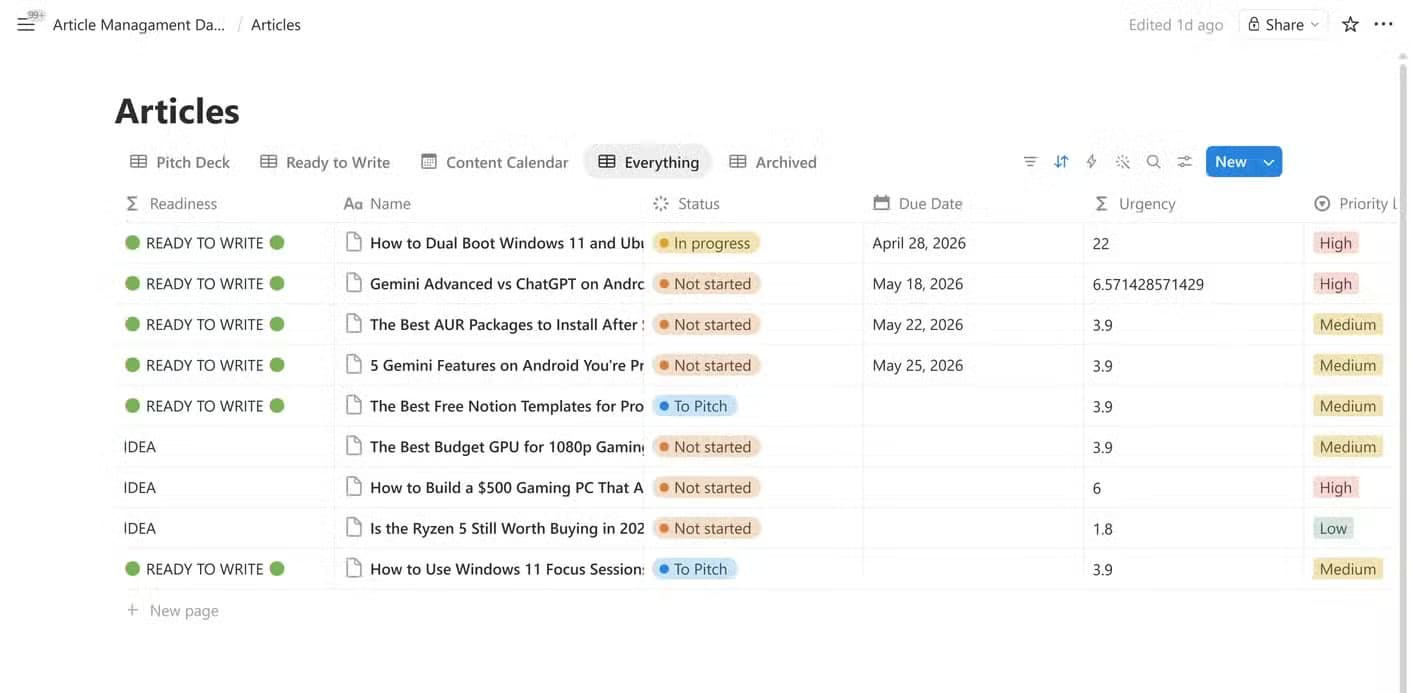The height and width of the screenshot is (693, 1410).
Task: Expand the New button dropdown arrow
Action: point(1269,162)
